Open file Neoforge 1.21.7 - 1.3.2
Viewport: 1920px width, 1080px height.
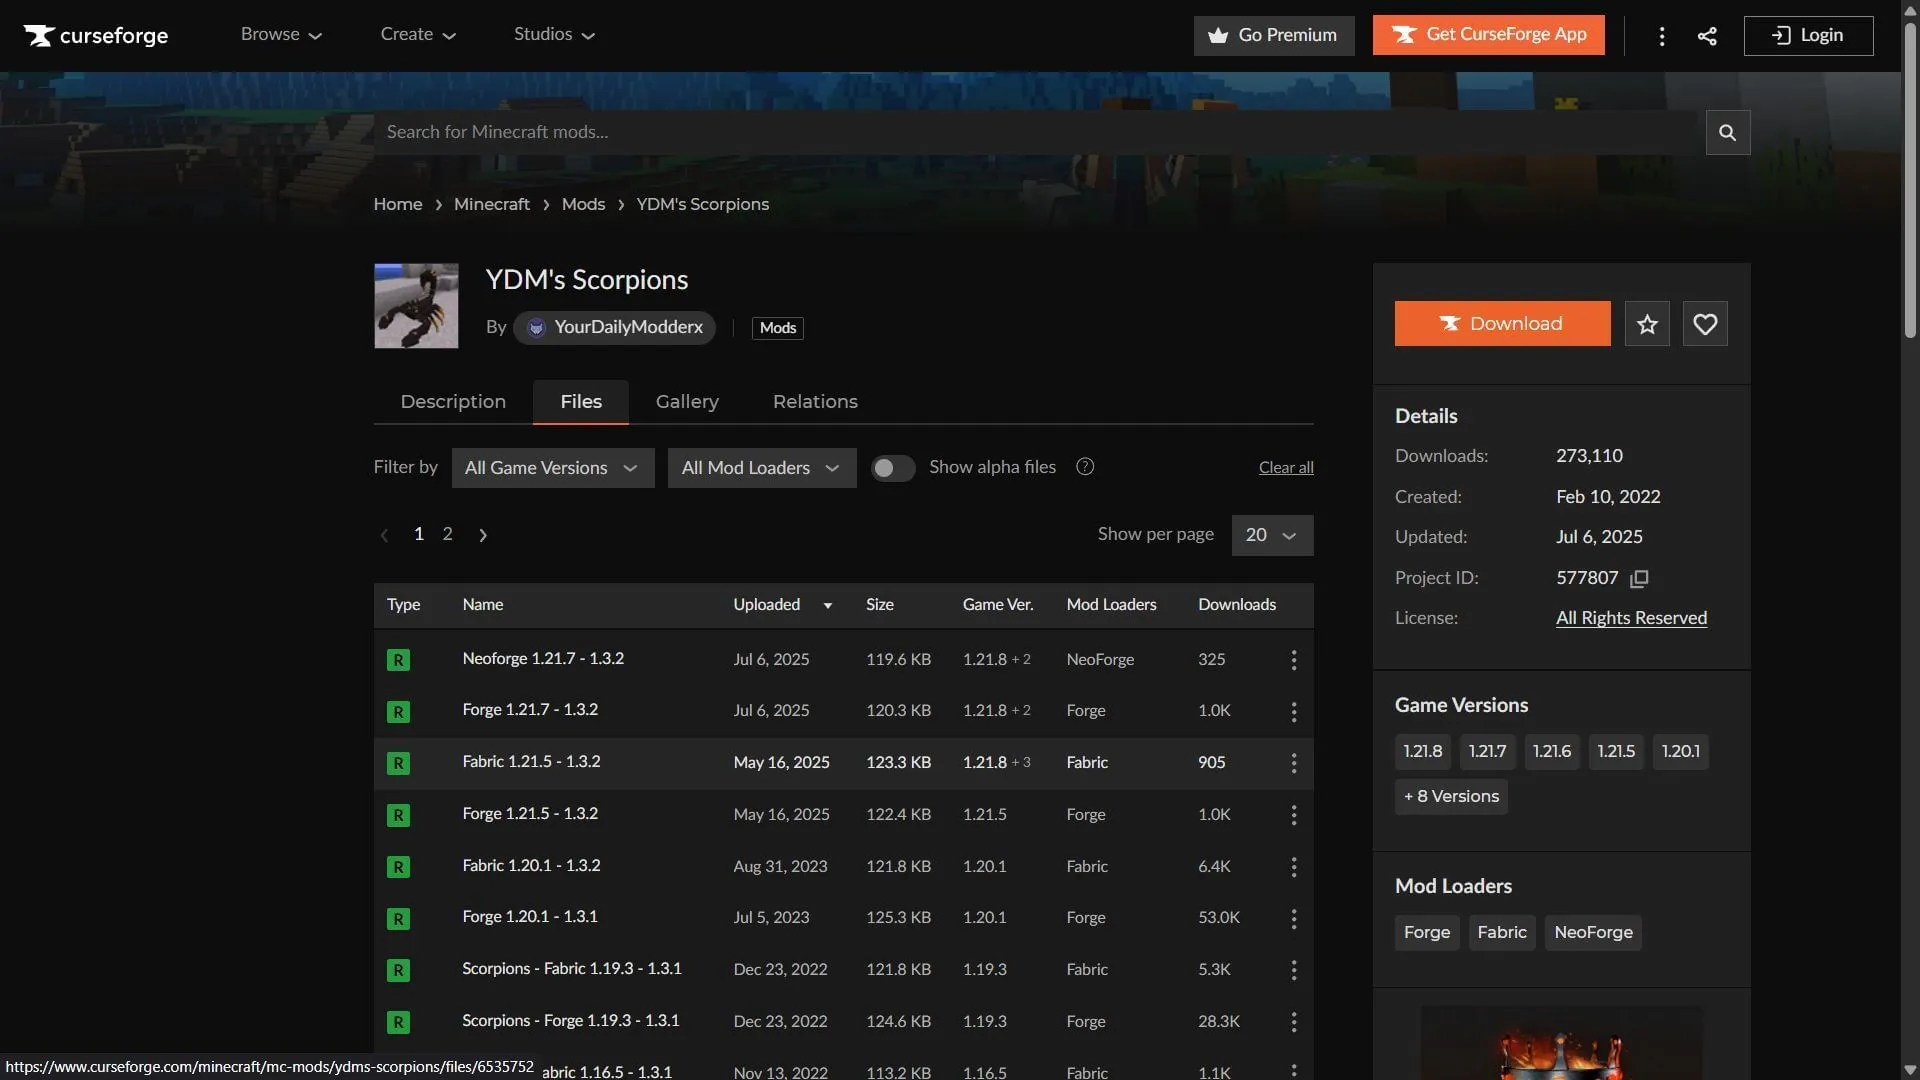tap(543, 659)
